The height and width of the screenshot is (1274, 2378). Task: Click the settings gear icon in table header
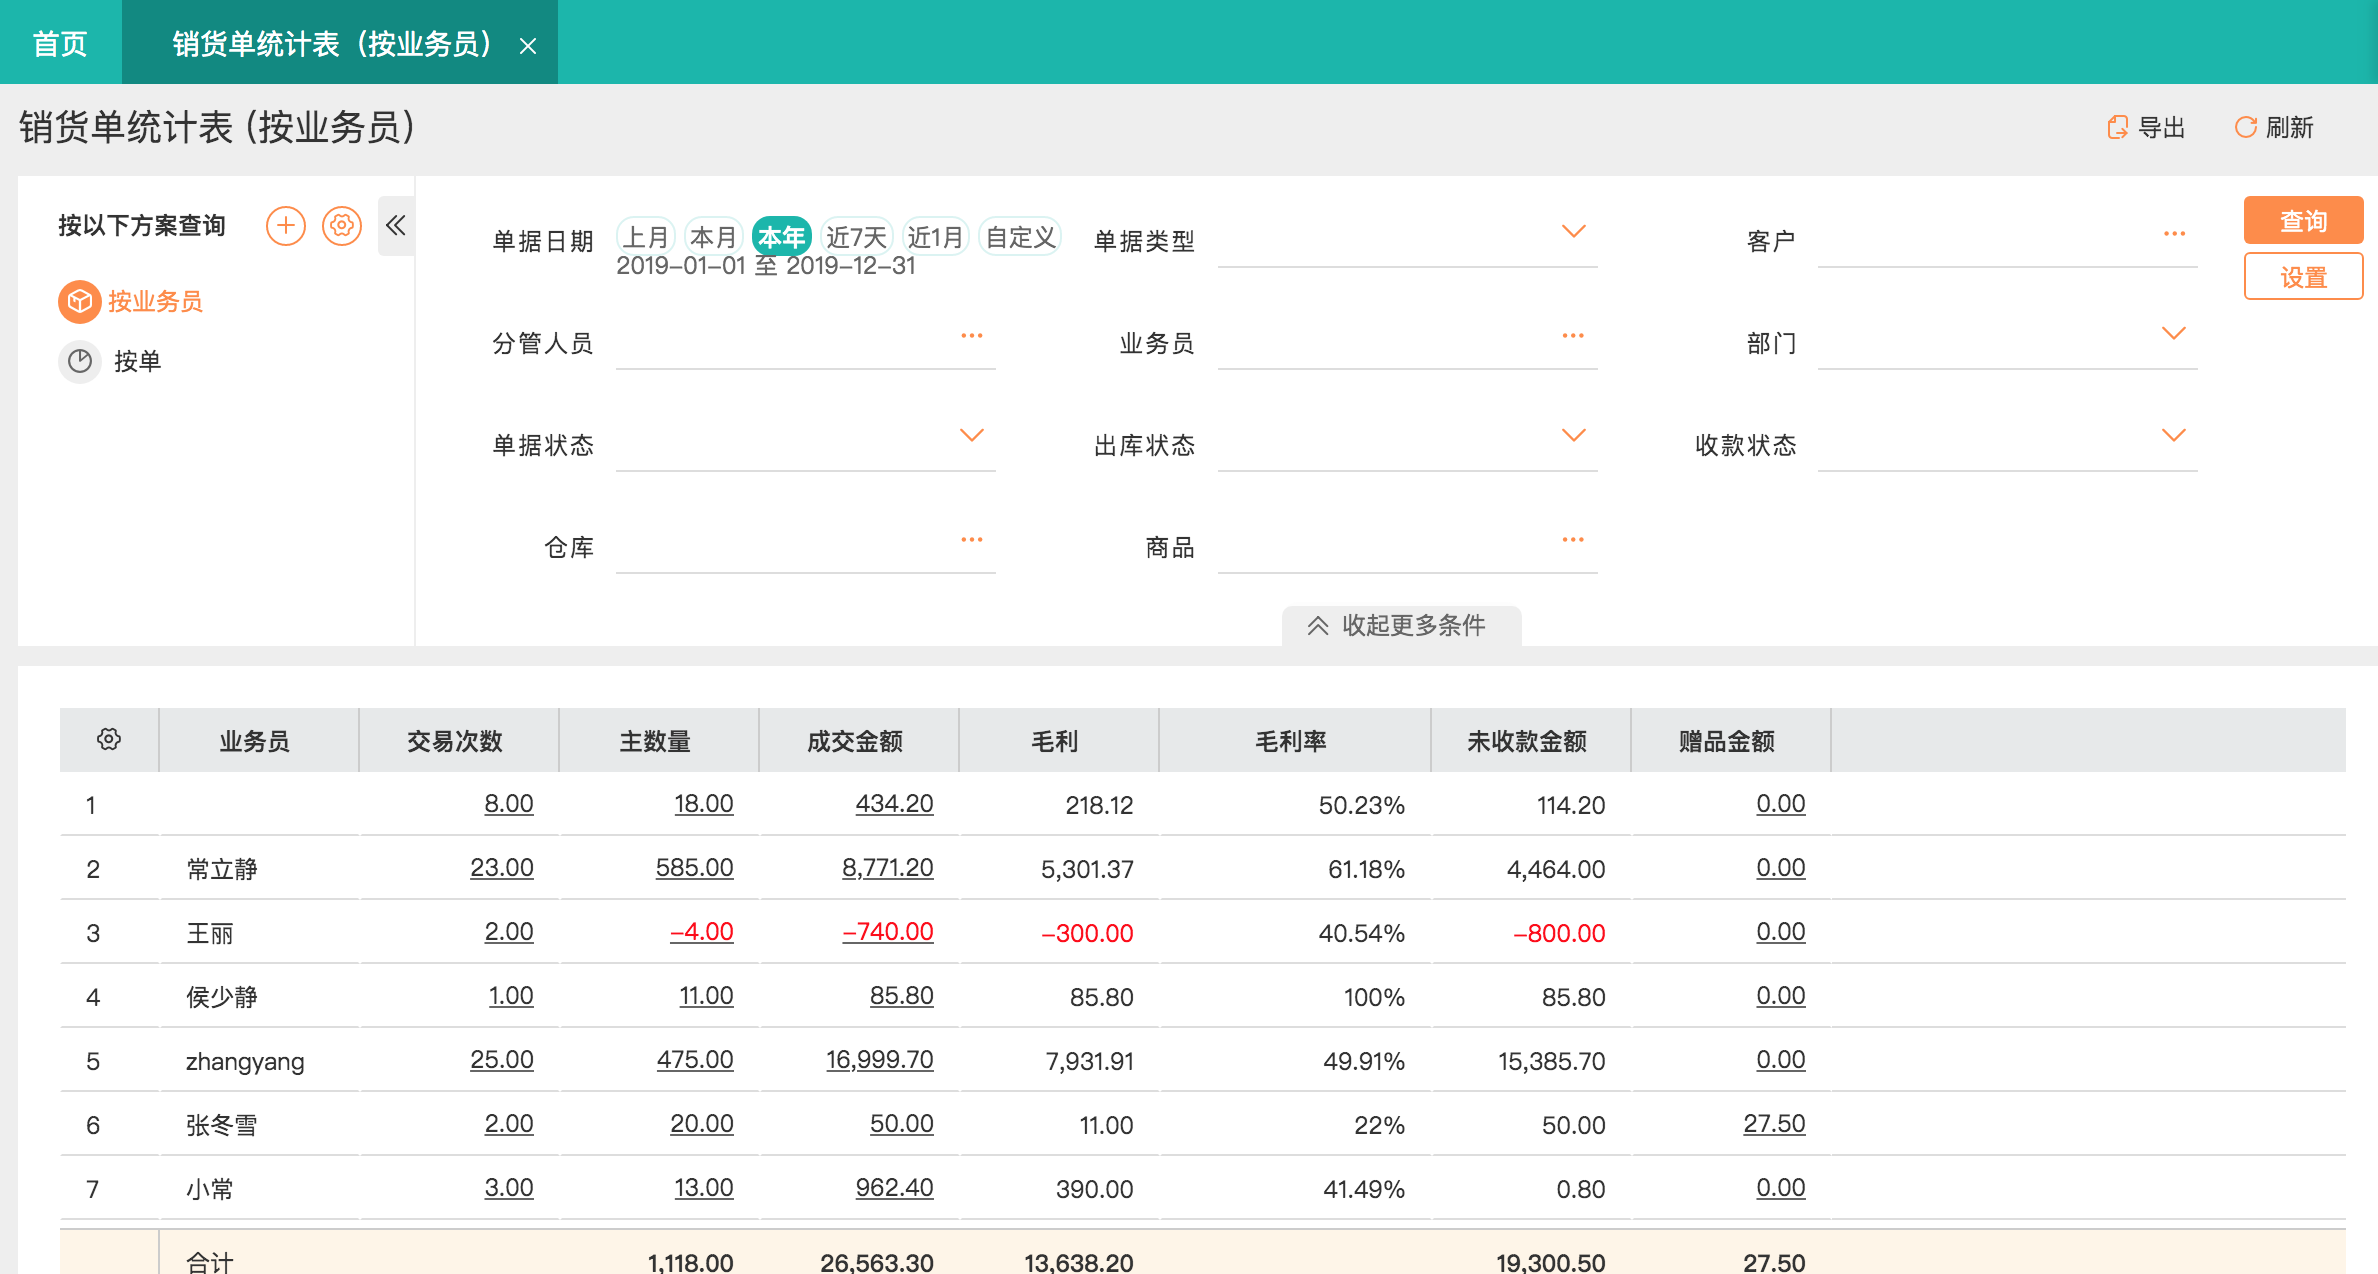(x=107, y=744)
